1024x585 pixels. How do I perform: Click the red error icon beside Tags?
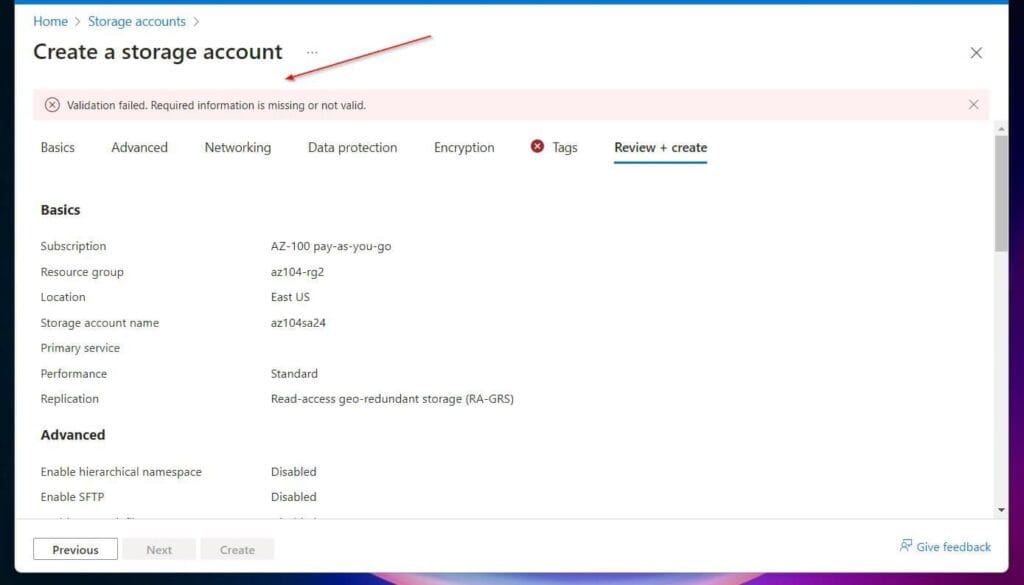point(537,146)
